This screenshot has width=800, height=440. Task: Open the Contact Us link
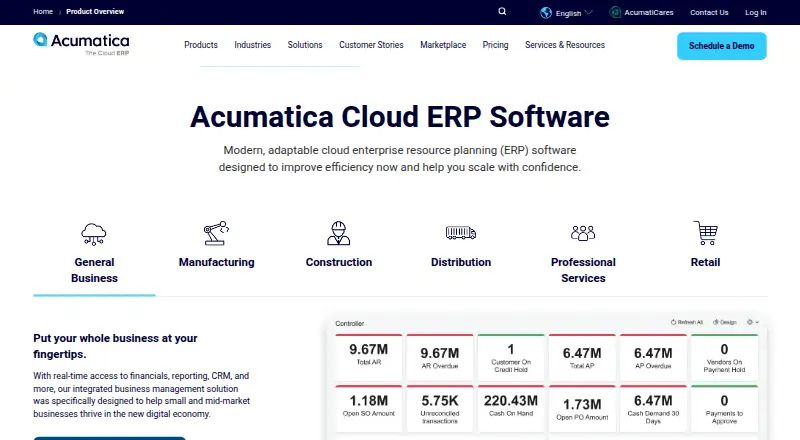(x=709, y=12)
